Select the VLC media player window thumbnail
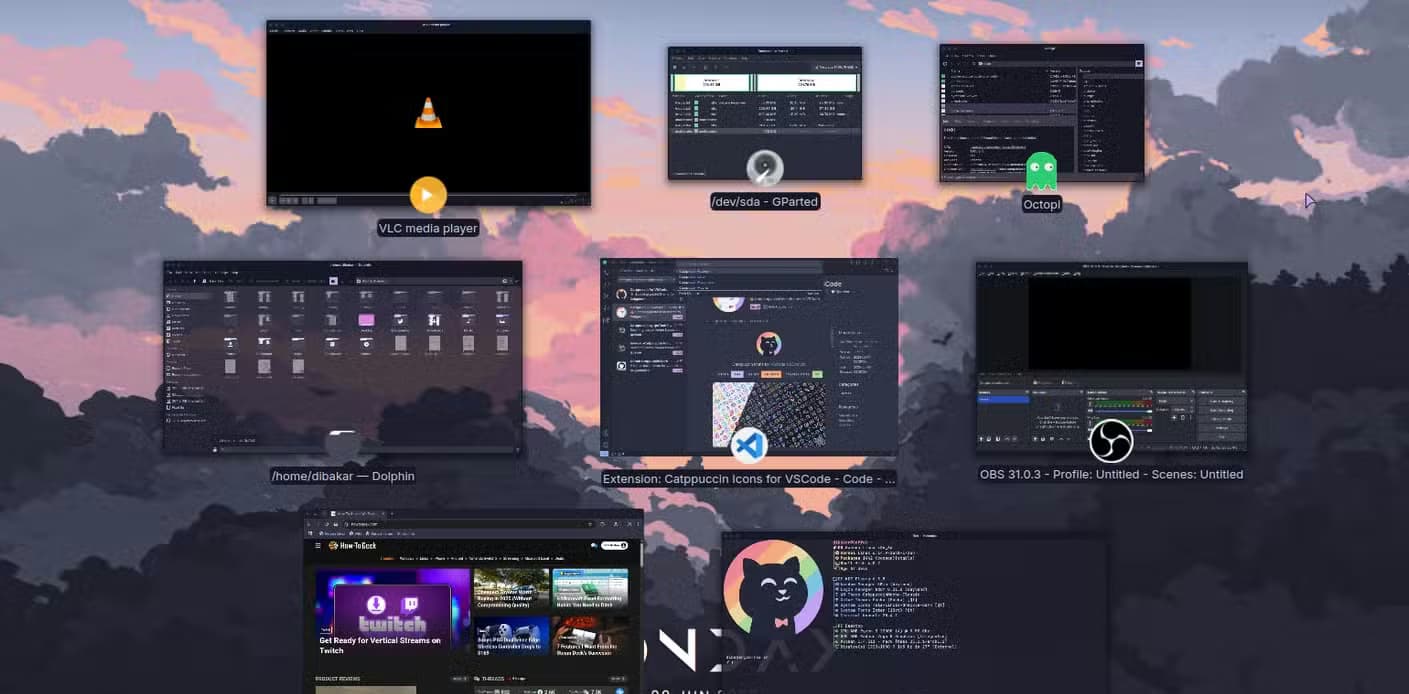Screen dimensions: 1409x694 pyautogui.click(x=428, y=113)
